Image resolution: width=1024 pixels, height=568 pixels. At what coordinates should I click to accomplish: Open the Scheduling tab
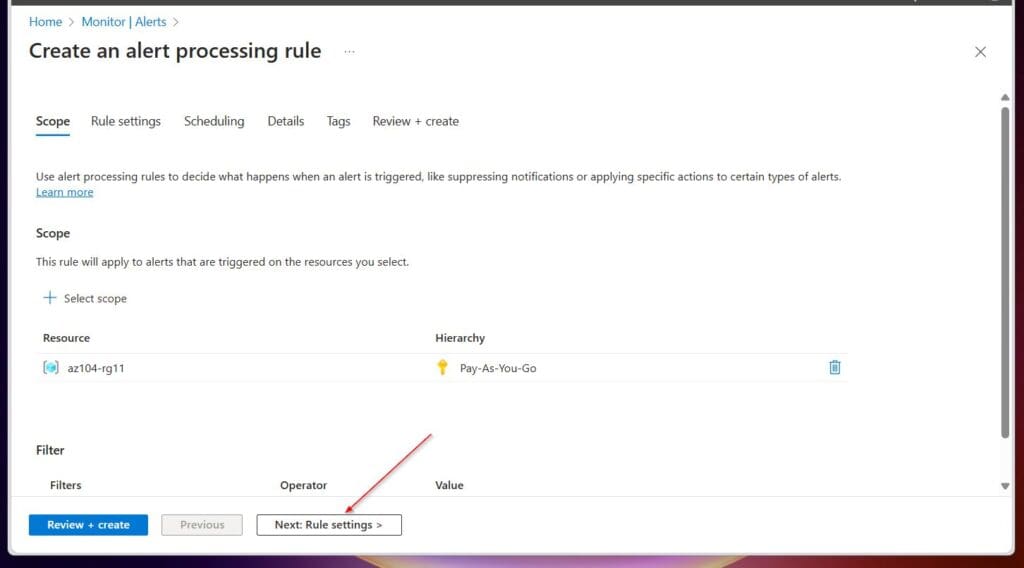[214, 121]
